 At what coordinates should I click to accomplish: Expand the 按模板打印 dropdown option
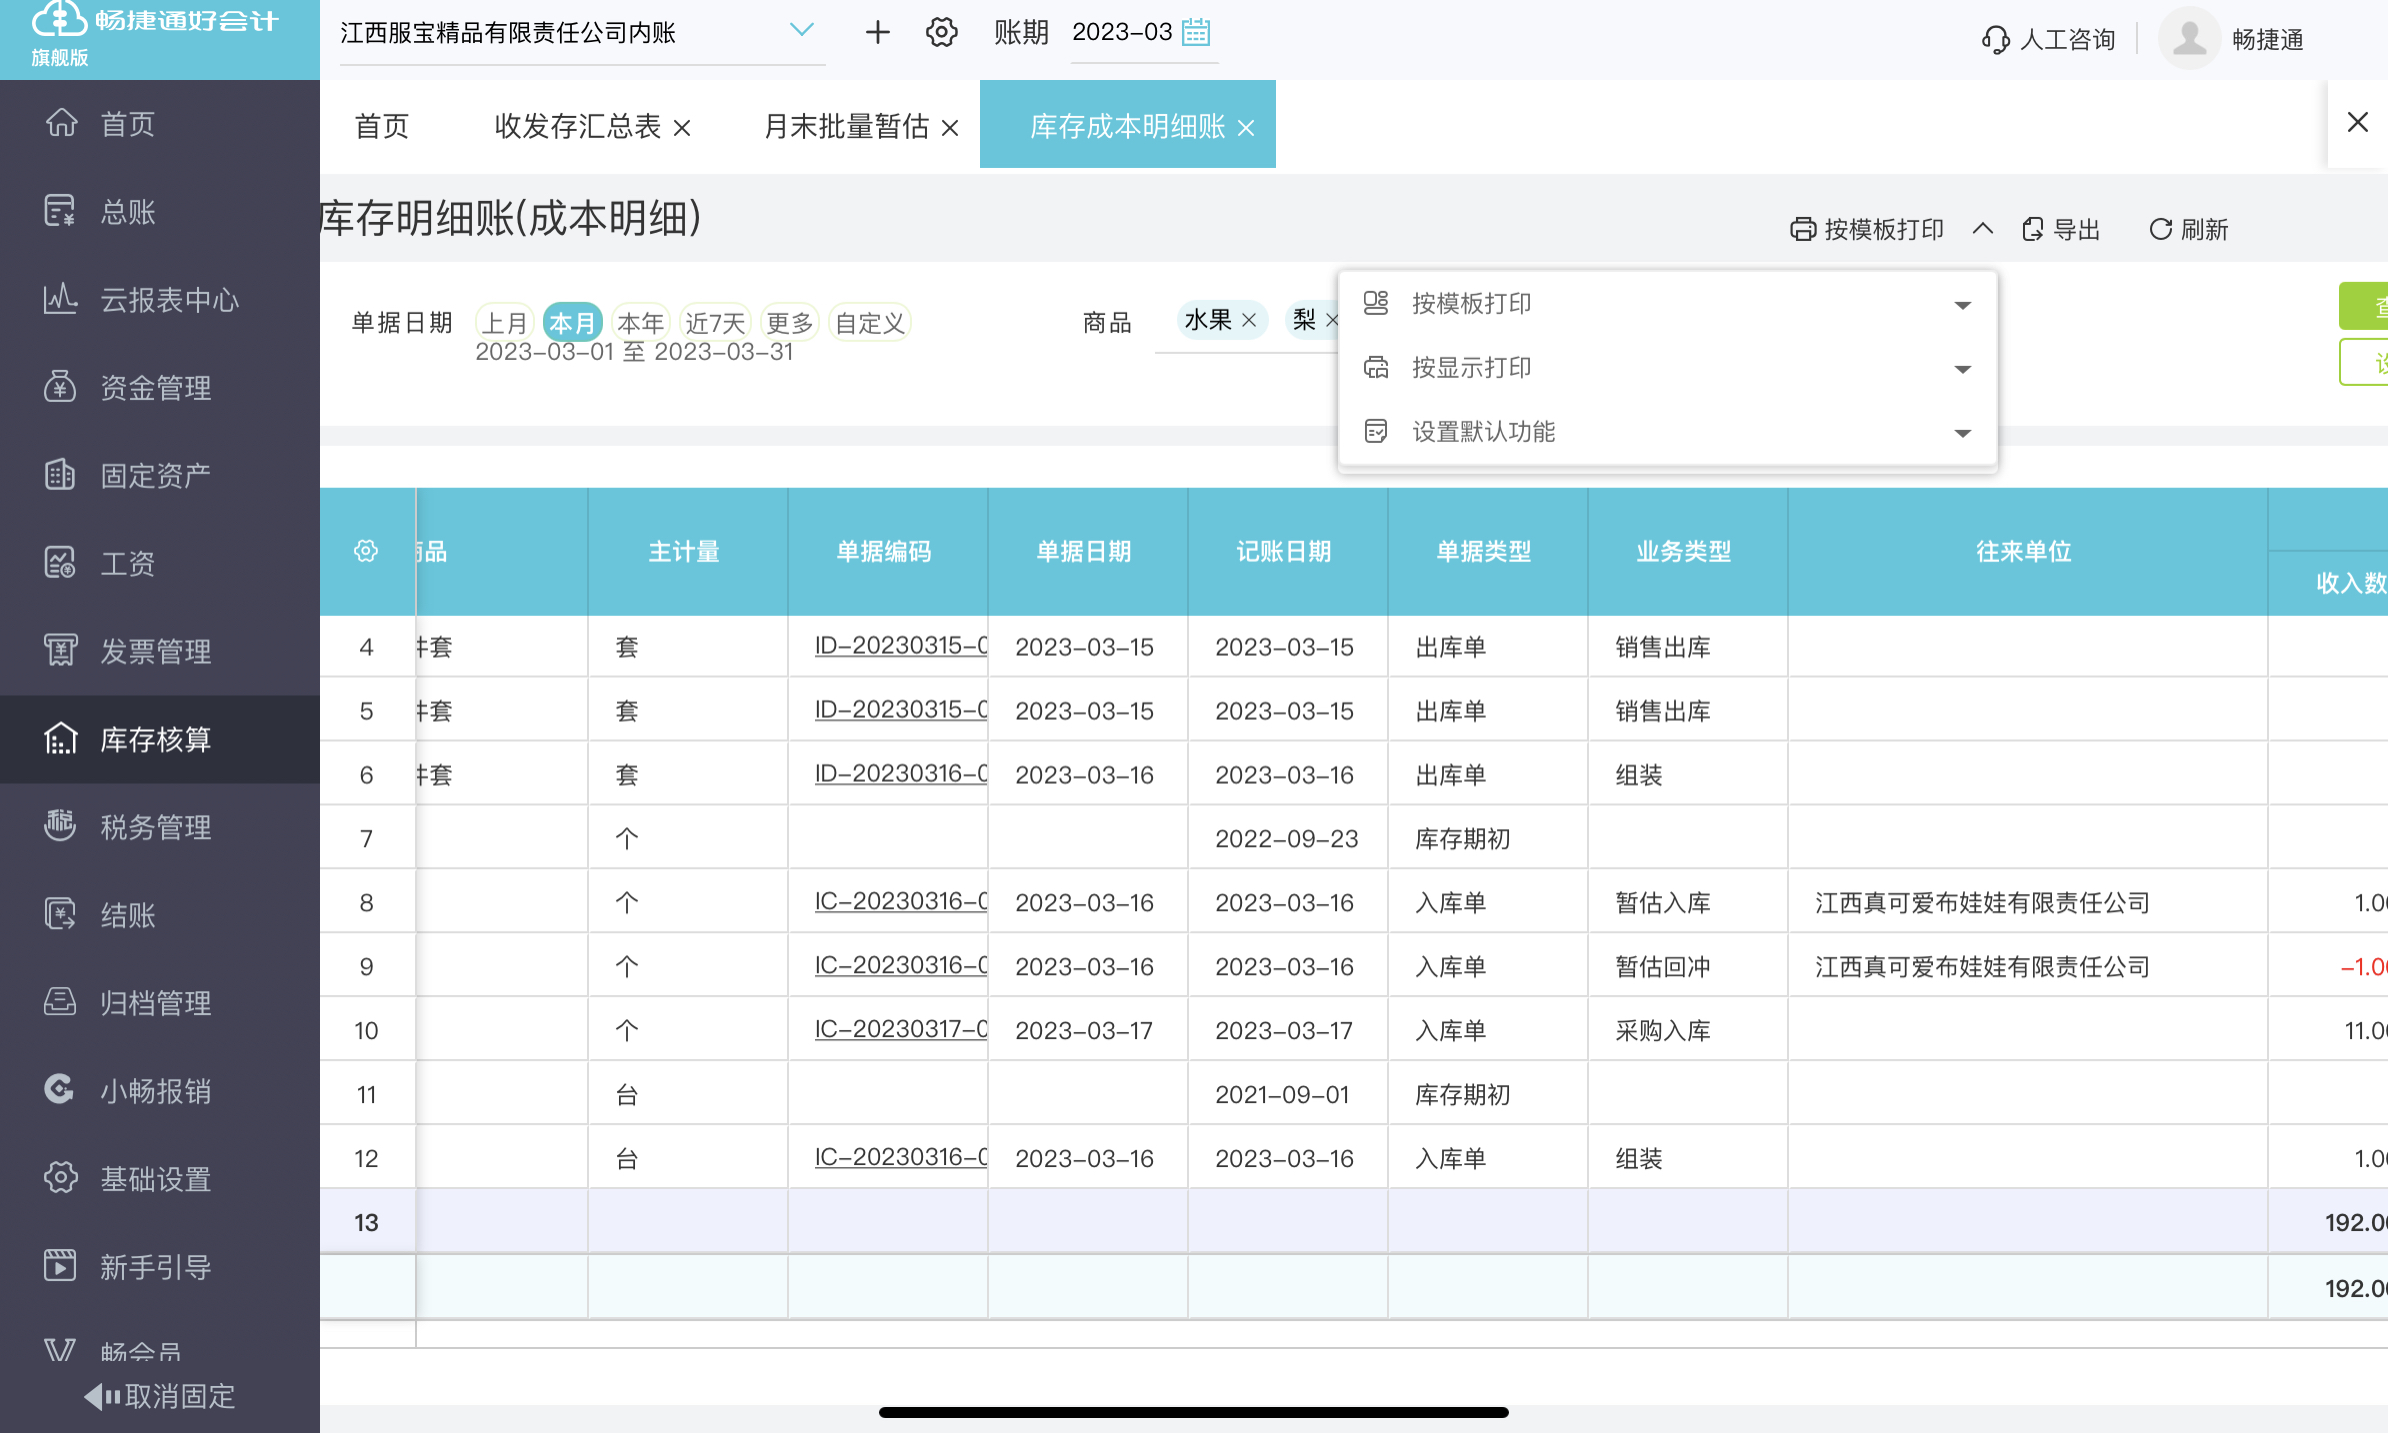(1962, 304)
